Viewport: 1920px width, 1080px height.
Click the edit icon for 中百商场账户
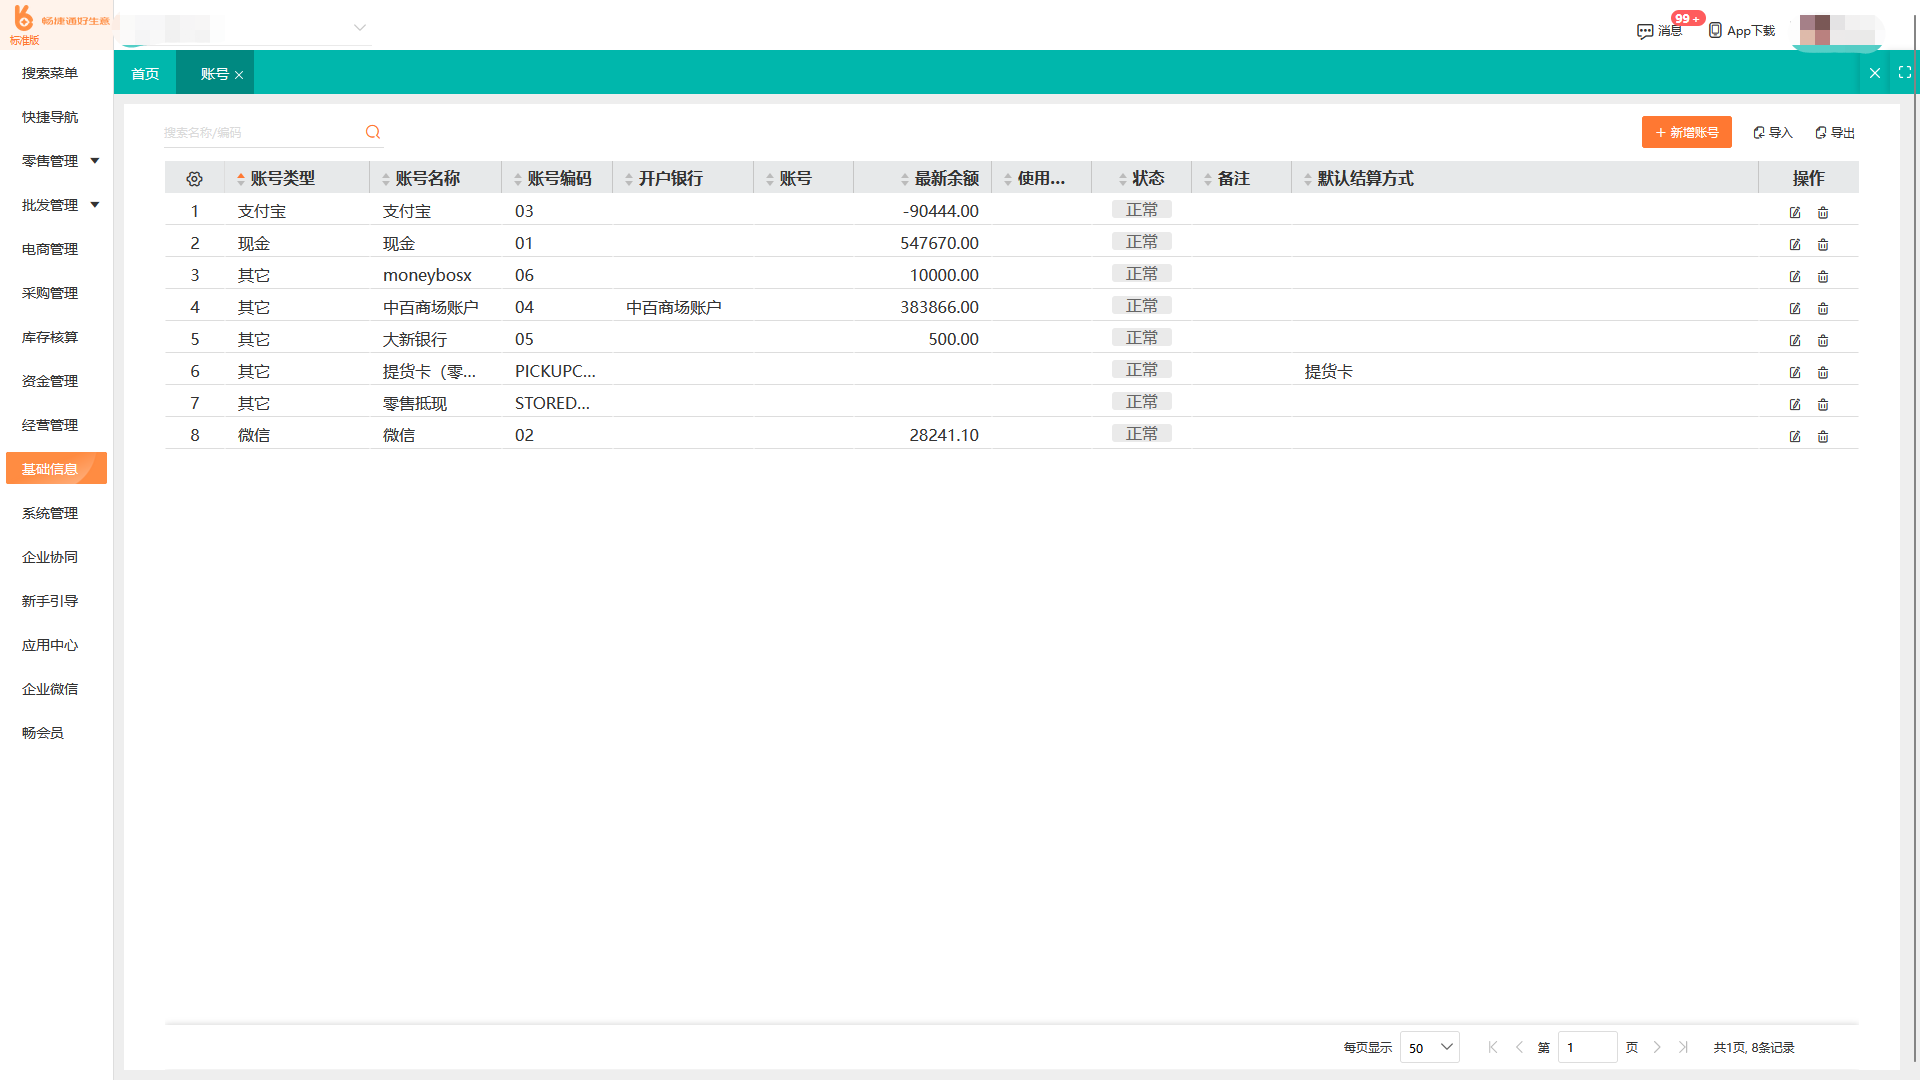(1795, 306)
